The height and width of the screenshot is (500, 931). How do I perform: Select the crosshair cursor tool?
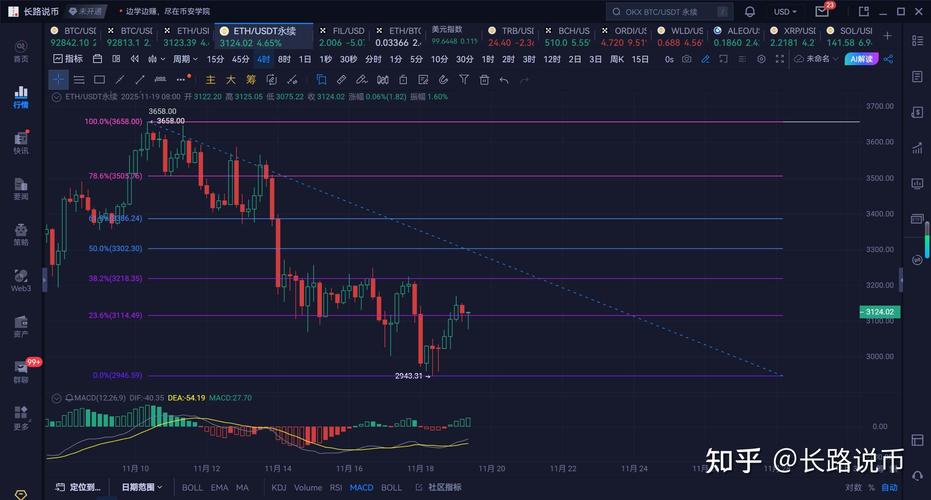(59, 80)
